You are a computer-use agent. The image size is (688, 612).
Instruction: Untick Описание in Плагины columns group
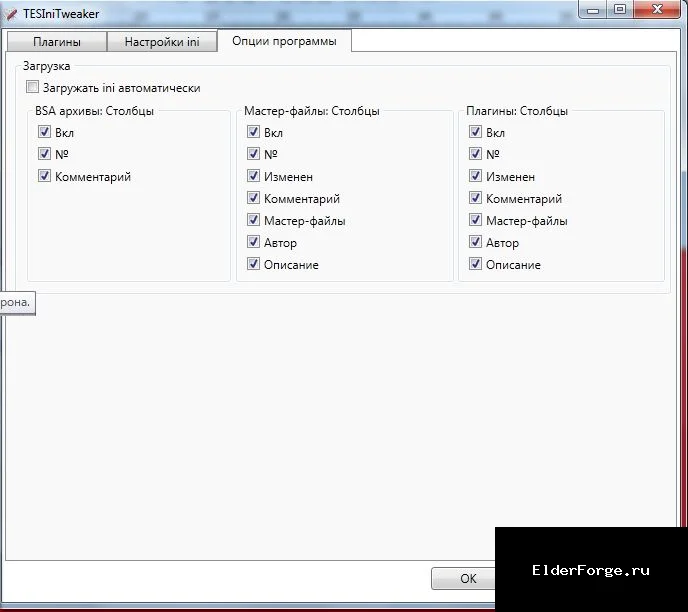(x=475, y=264)
